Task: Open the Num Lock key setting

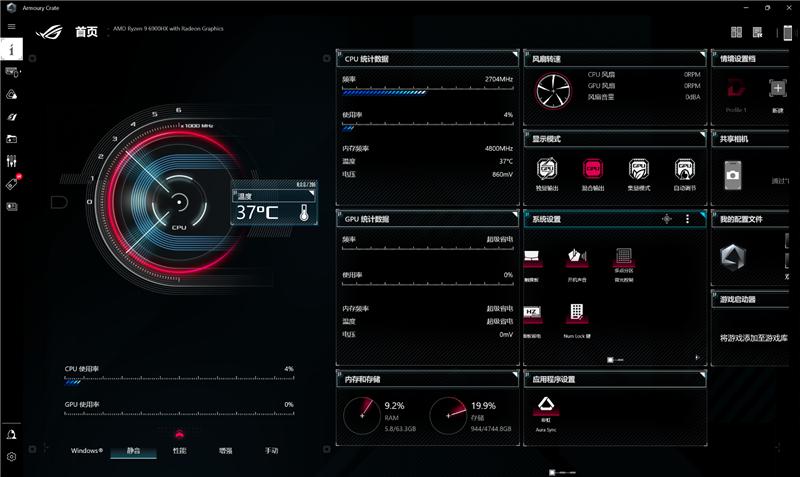Action: [x=577, y=313]
